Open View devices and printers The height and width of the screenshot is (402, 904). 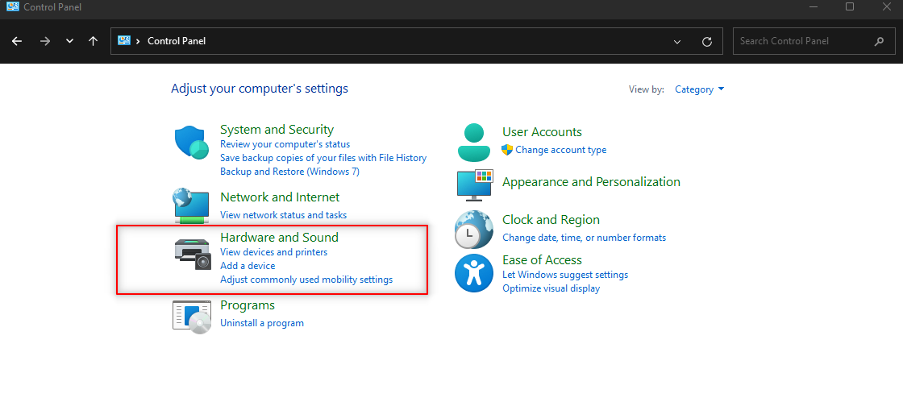(x=274, y=252)
